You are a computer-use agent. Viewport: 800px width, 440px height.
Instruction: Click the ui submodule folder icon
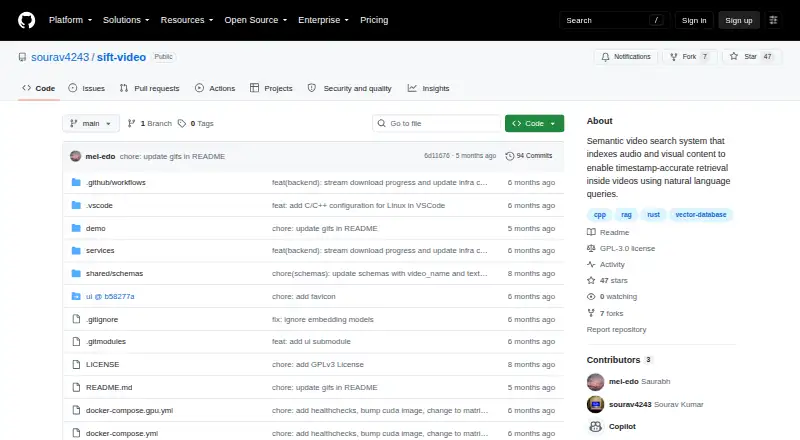pyautogui.click(x=76, y=296)
